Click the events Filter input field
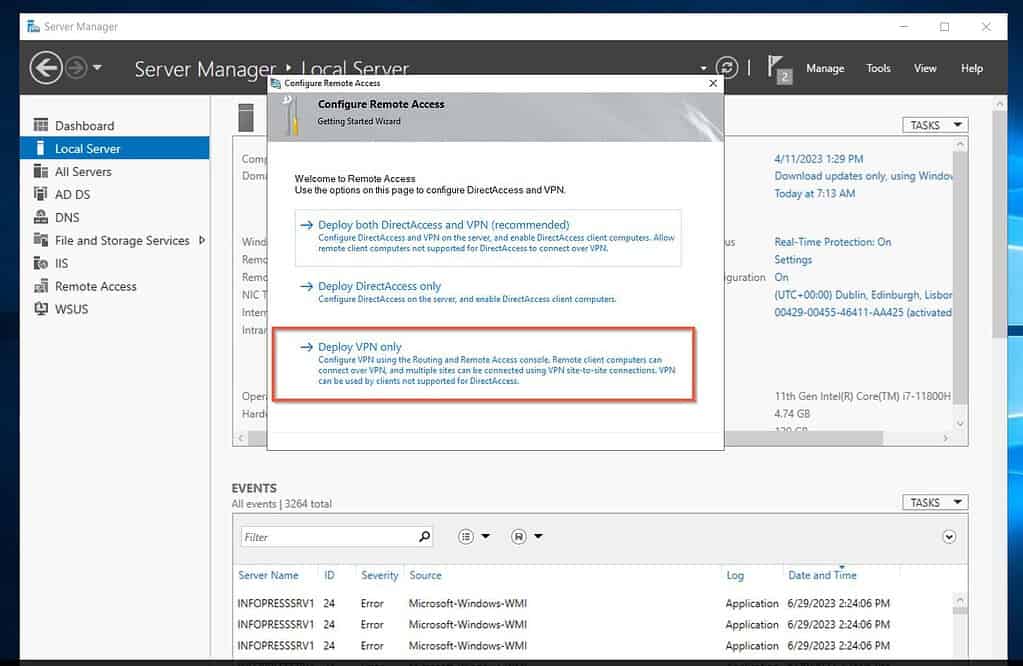The image size is (1023, 666). [329, 537]
